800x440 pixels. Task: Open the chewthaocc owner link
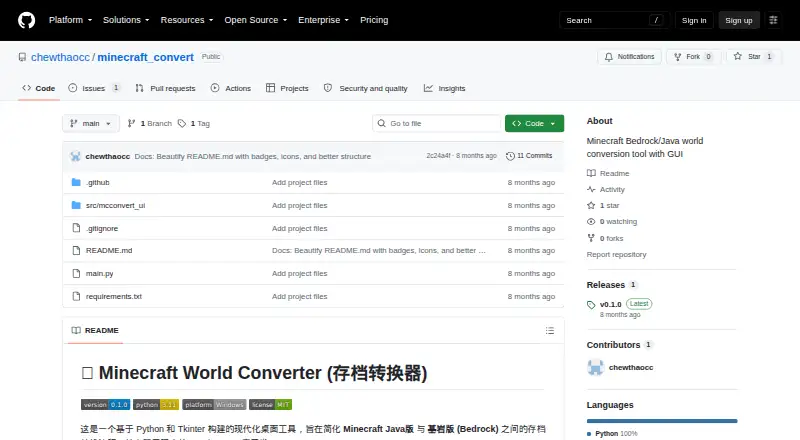click(60, 57)
